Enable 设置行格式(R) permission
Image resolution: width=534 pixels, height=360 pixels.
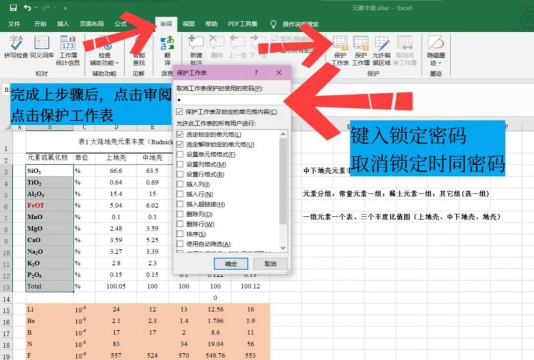pyautogui.click(x=180, y=174)
